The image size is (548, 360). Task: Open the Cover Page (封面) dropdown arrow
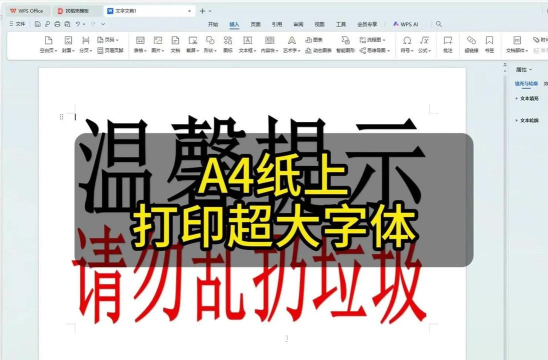tap(73, 51)
